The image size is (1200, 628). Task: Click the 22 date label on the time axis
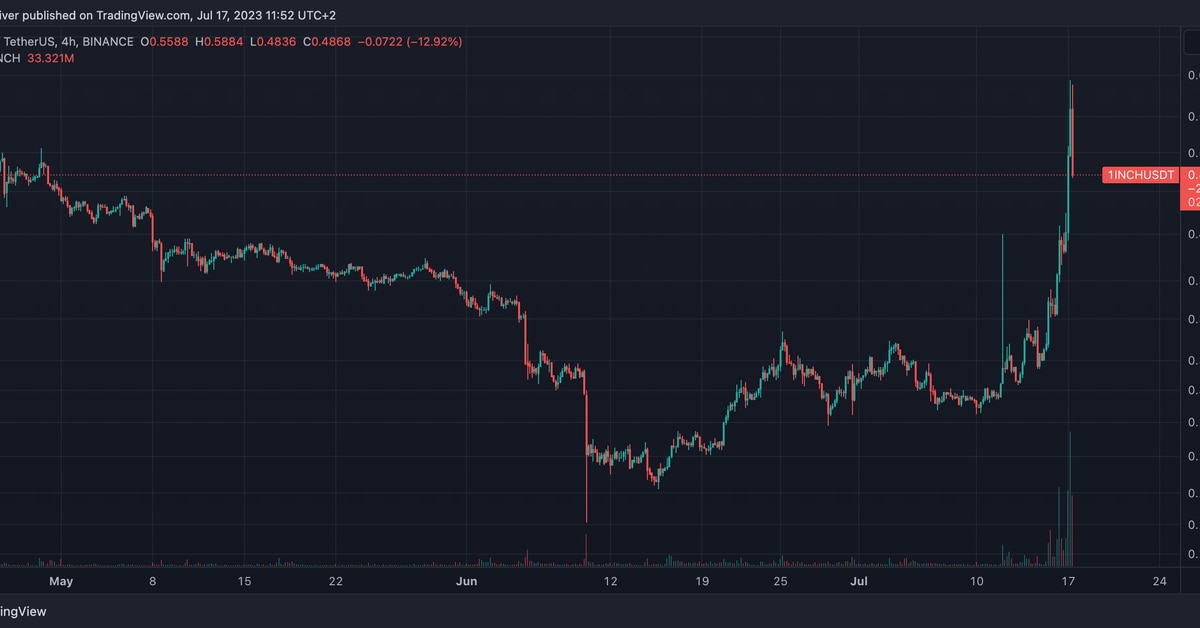(x=335, y=580)
